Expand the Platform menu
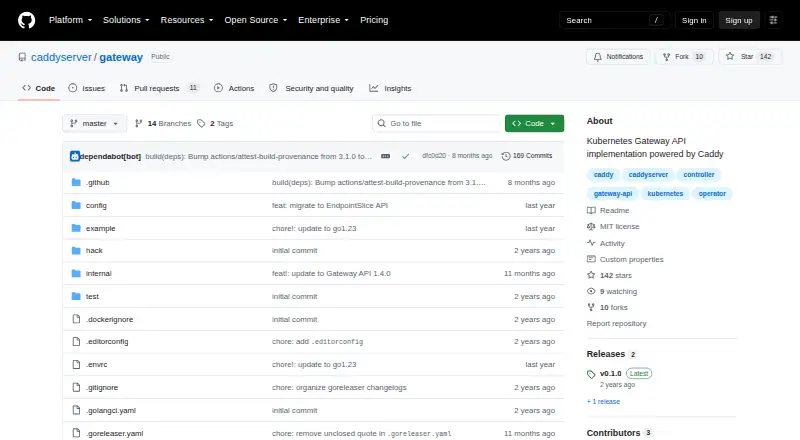Screen dimensions: 800x440 [x=70, y=20]
